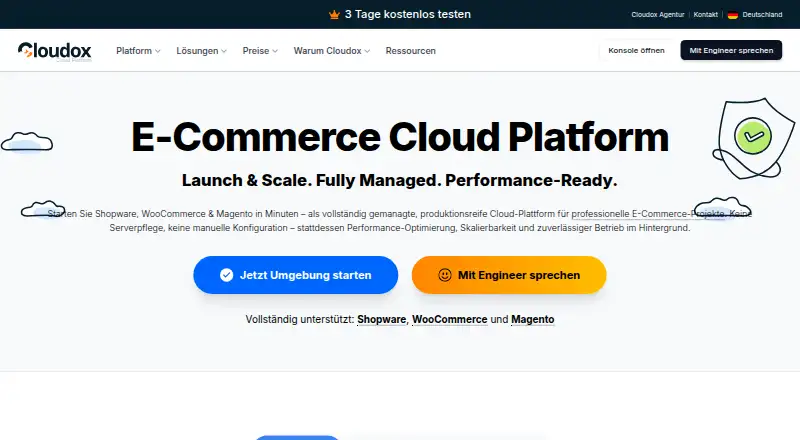This screenshot has height=440, width=800.
Task: Click the crown icon in top banner
Action: pyautogui.click(x=334, y=15)
